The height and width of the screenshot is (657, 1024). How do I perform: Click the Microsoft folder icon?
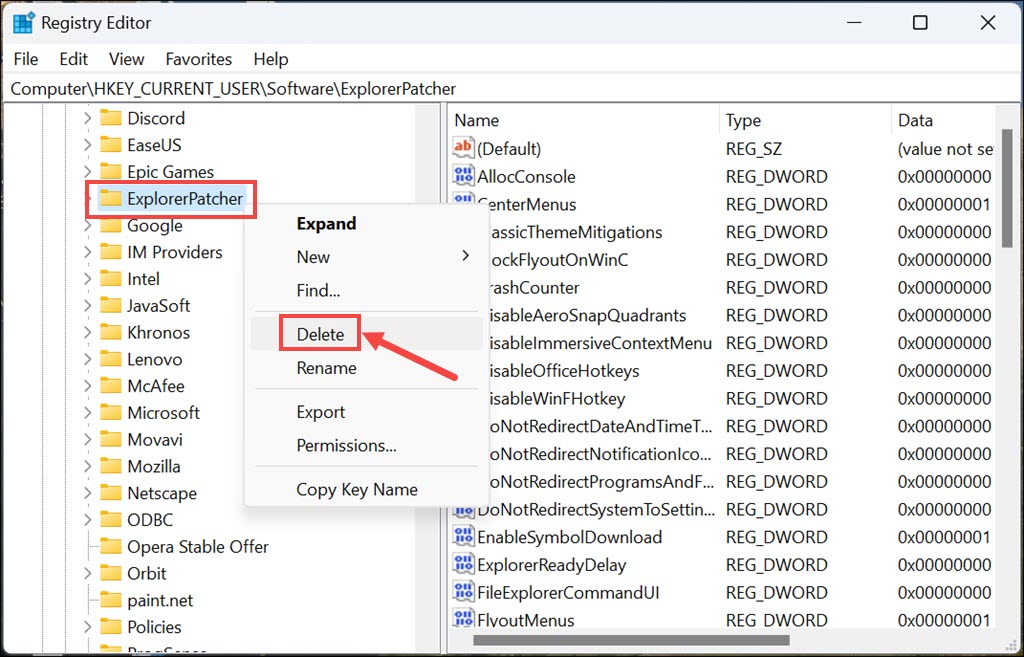[111, 413]
